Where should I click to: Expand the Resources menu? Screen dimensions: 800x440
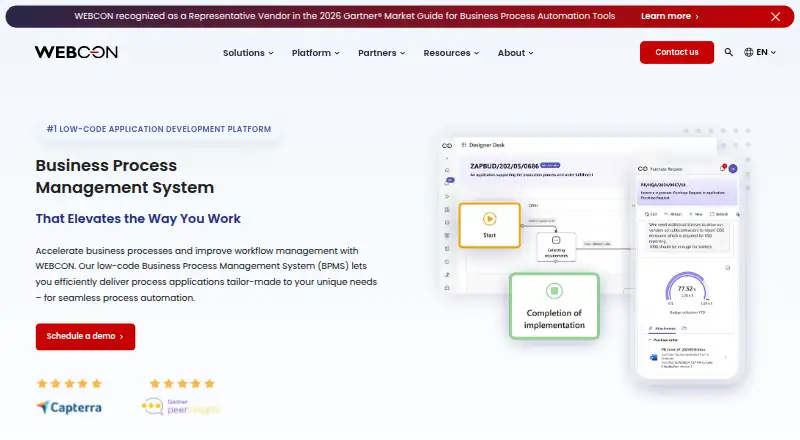(x=451, y=53)
